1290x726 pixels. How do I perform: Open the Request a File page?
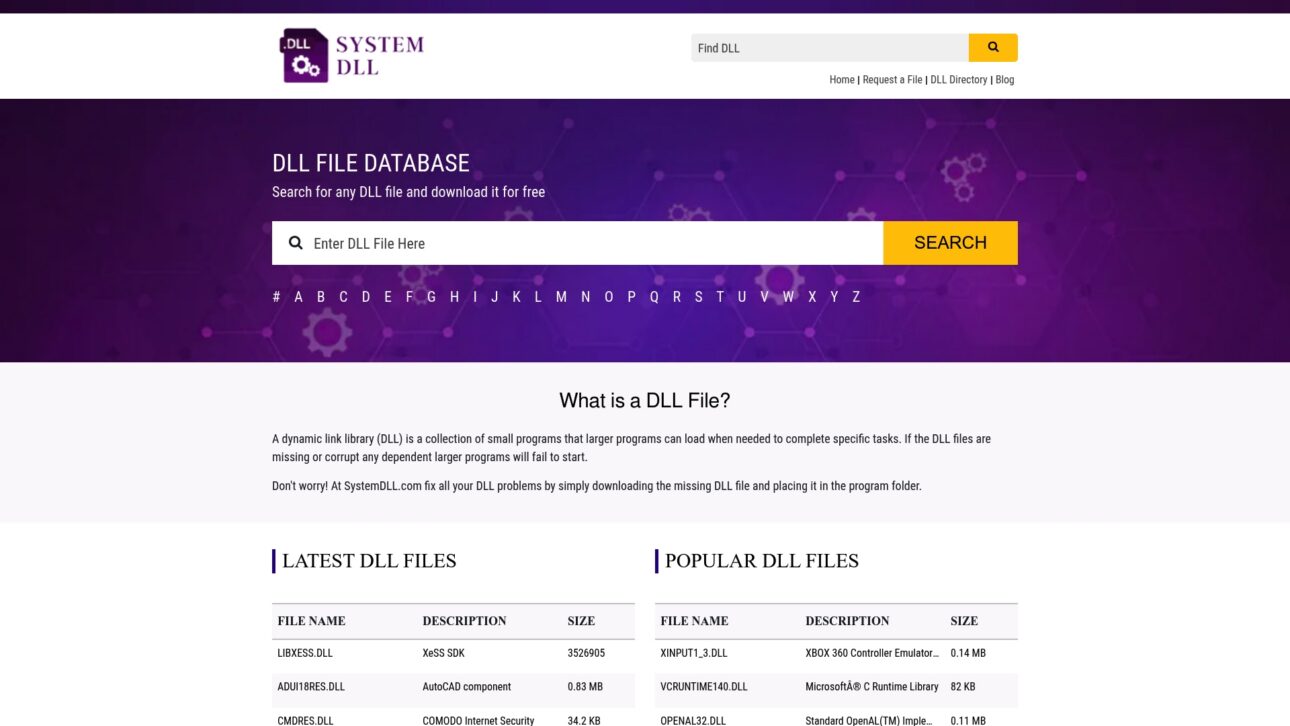892,79
